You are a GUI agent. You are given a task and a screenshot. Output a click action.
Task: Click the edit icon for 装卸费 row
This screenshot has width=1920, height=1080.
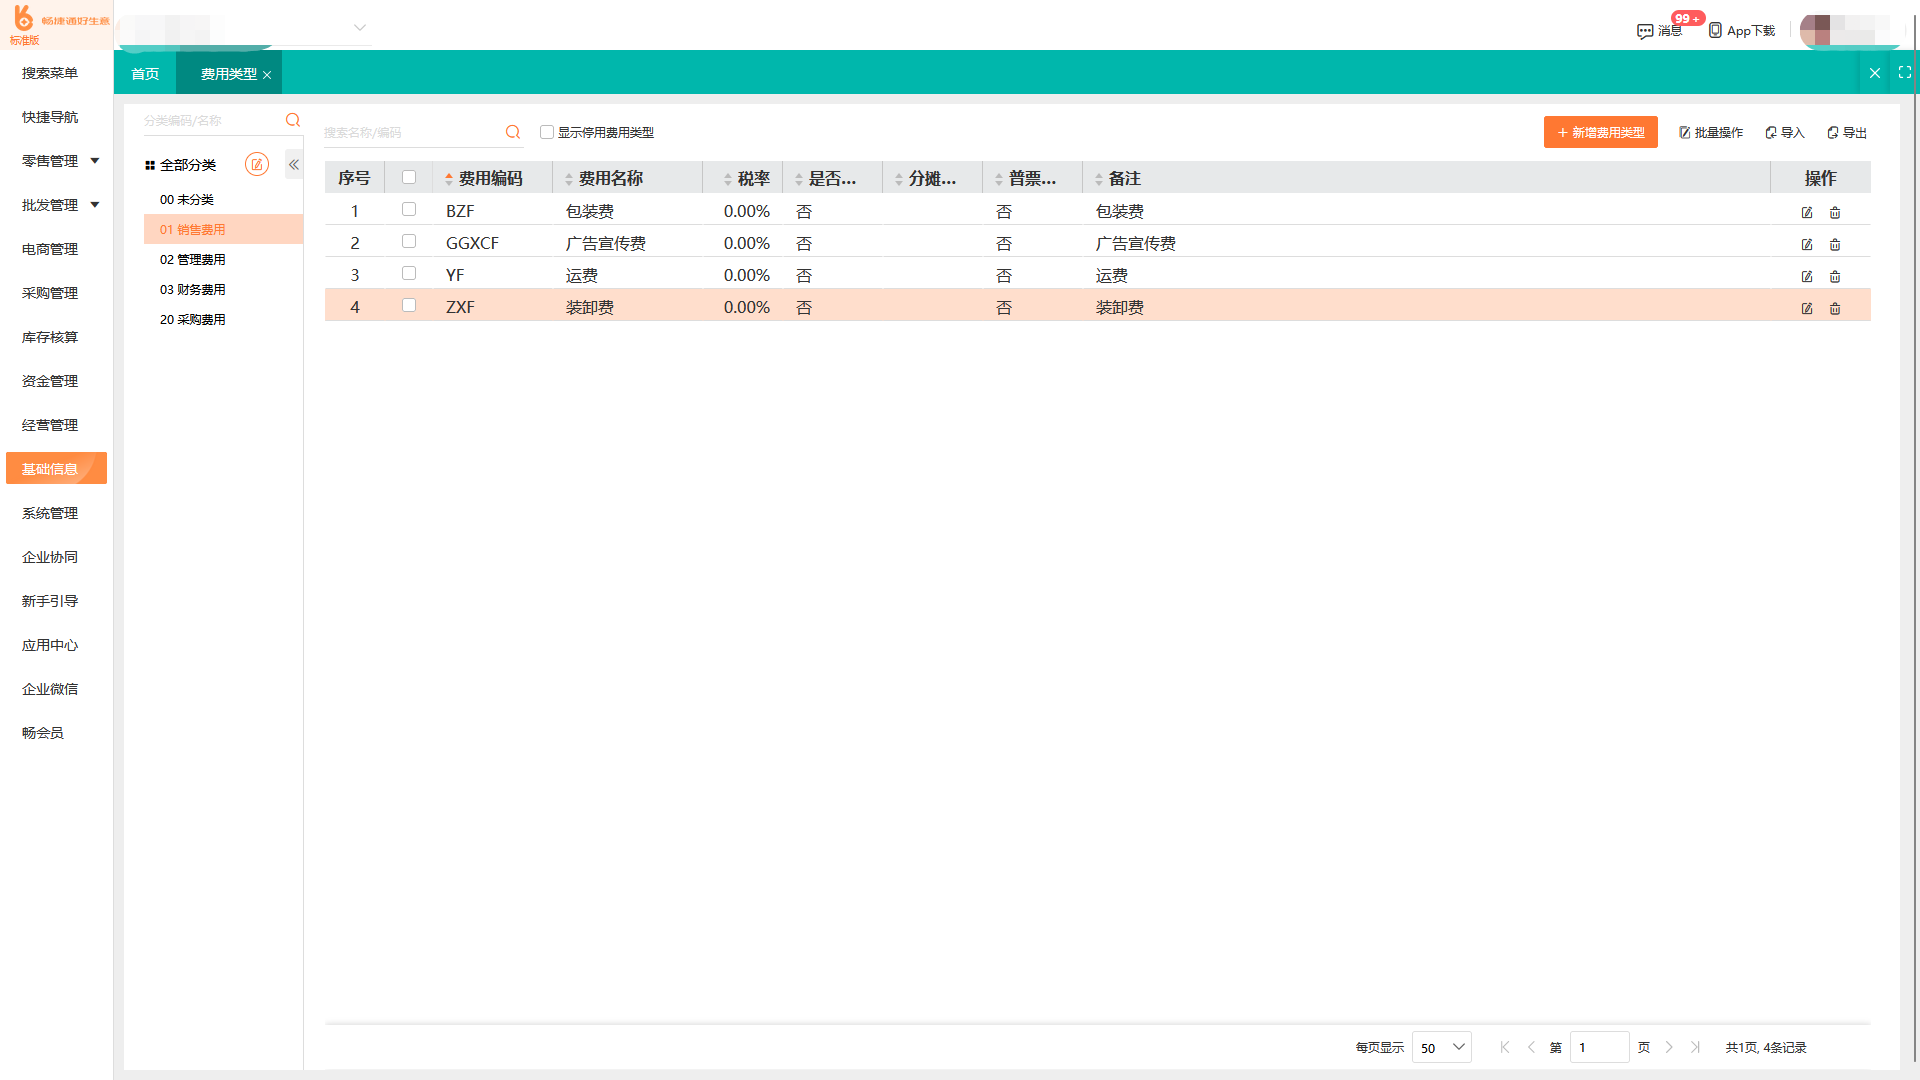(1807, 307)
